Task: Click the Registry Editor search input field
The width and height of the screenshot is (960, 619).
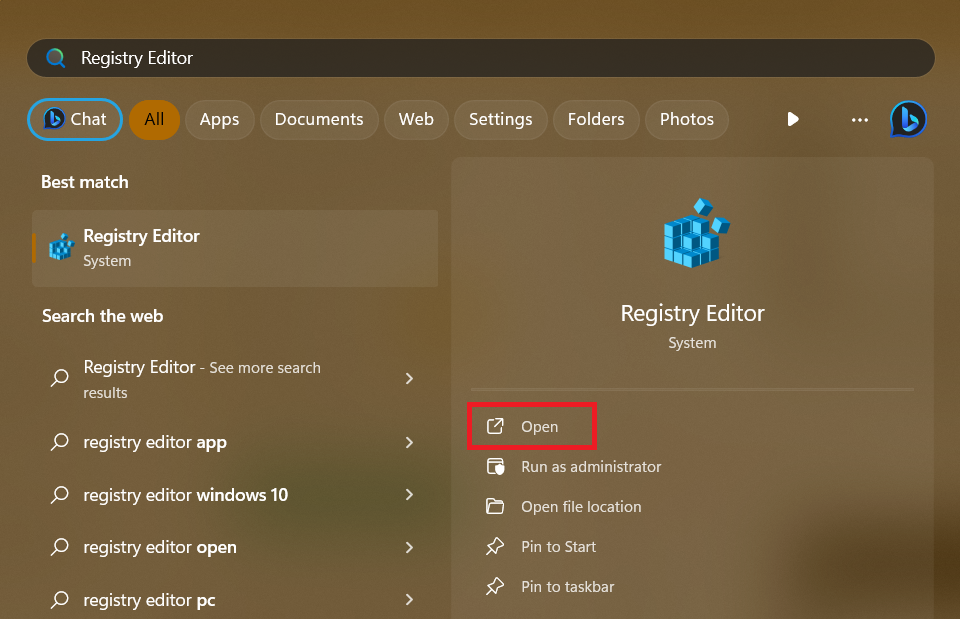Action: [481, 58]
